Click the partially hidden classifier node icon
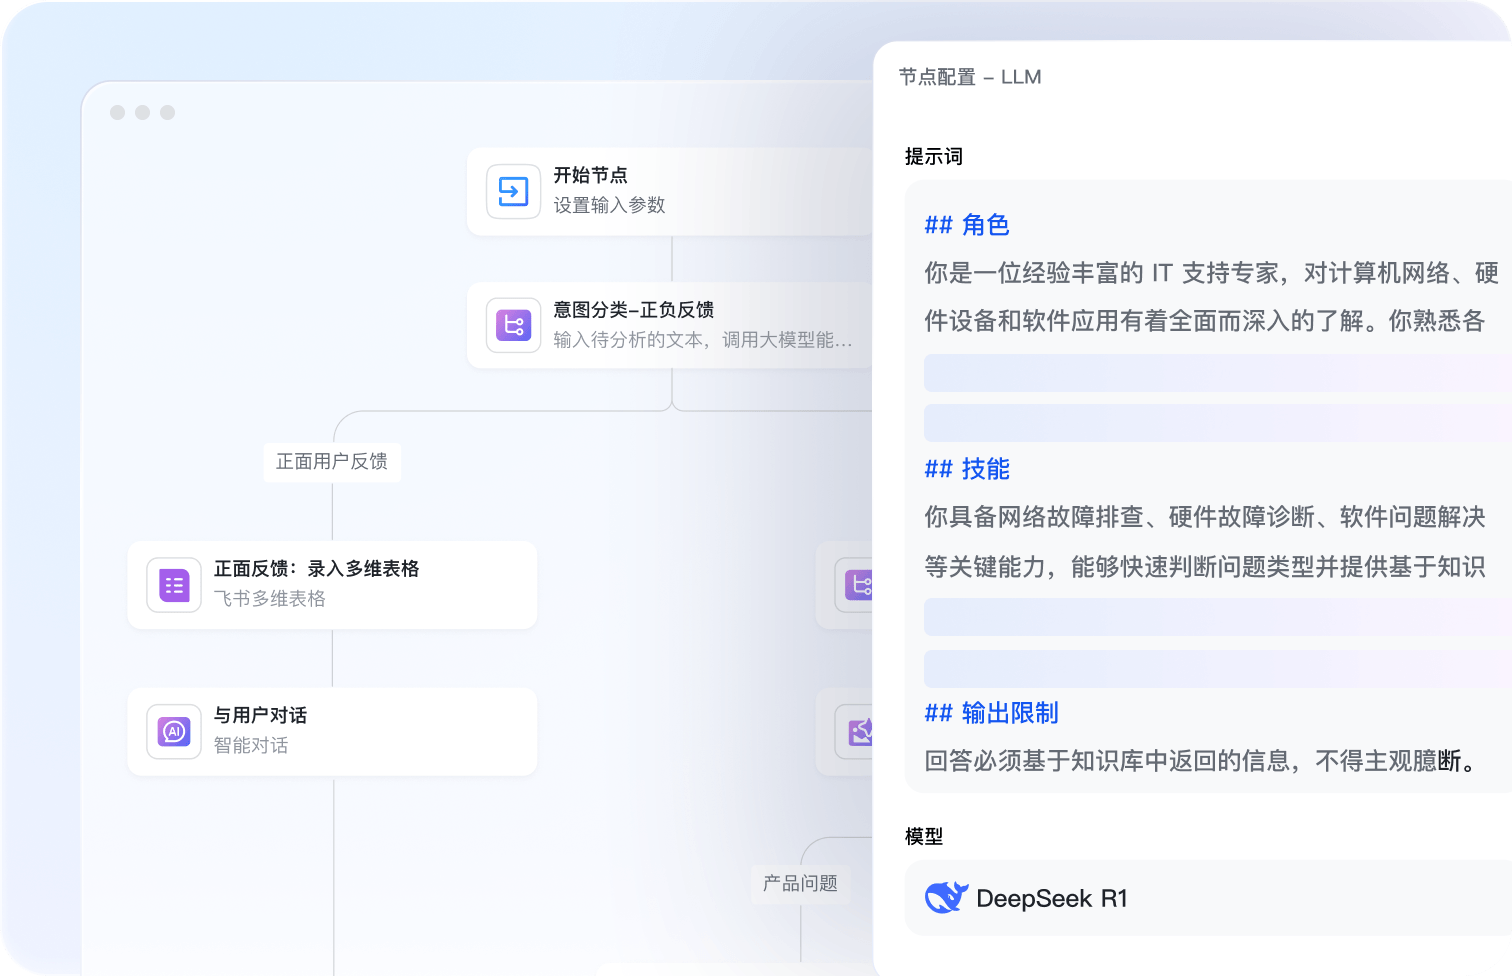The width and height of the screenshot is (1512, 976). click(x=857, y=585)
